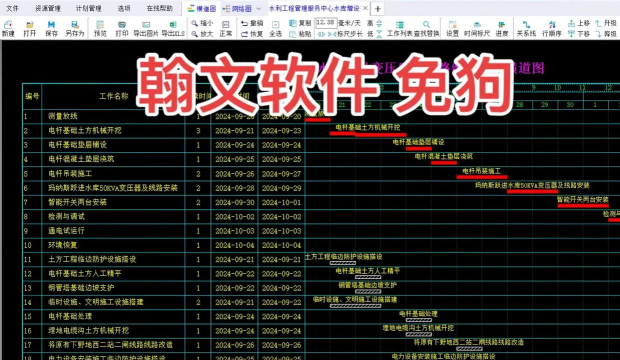Screen dimensions: 620x360
Task: Click the 工作名称 column header
Action: tap(113, 96)
